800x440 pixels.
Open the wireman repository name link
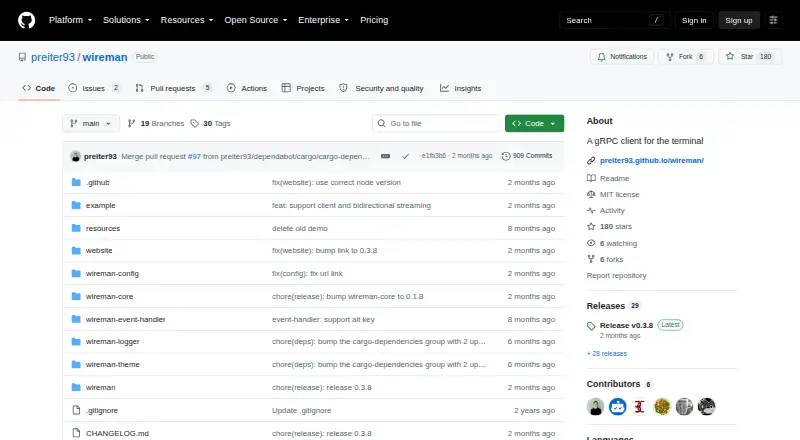pyautogui.click(x=105, y=57)
